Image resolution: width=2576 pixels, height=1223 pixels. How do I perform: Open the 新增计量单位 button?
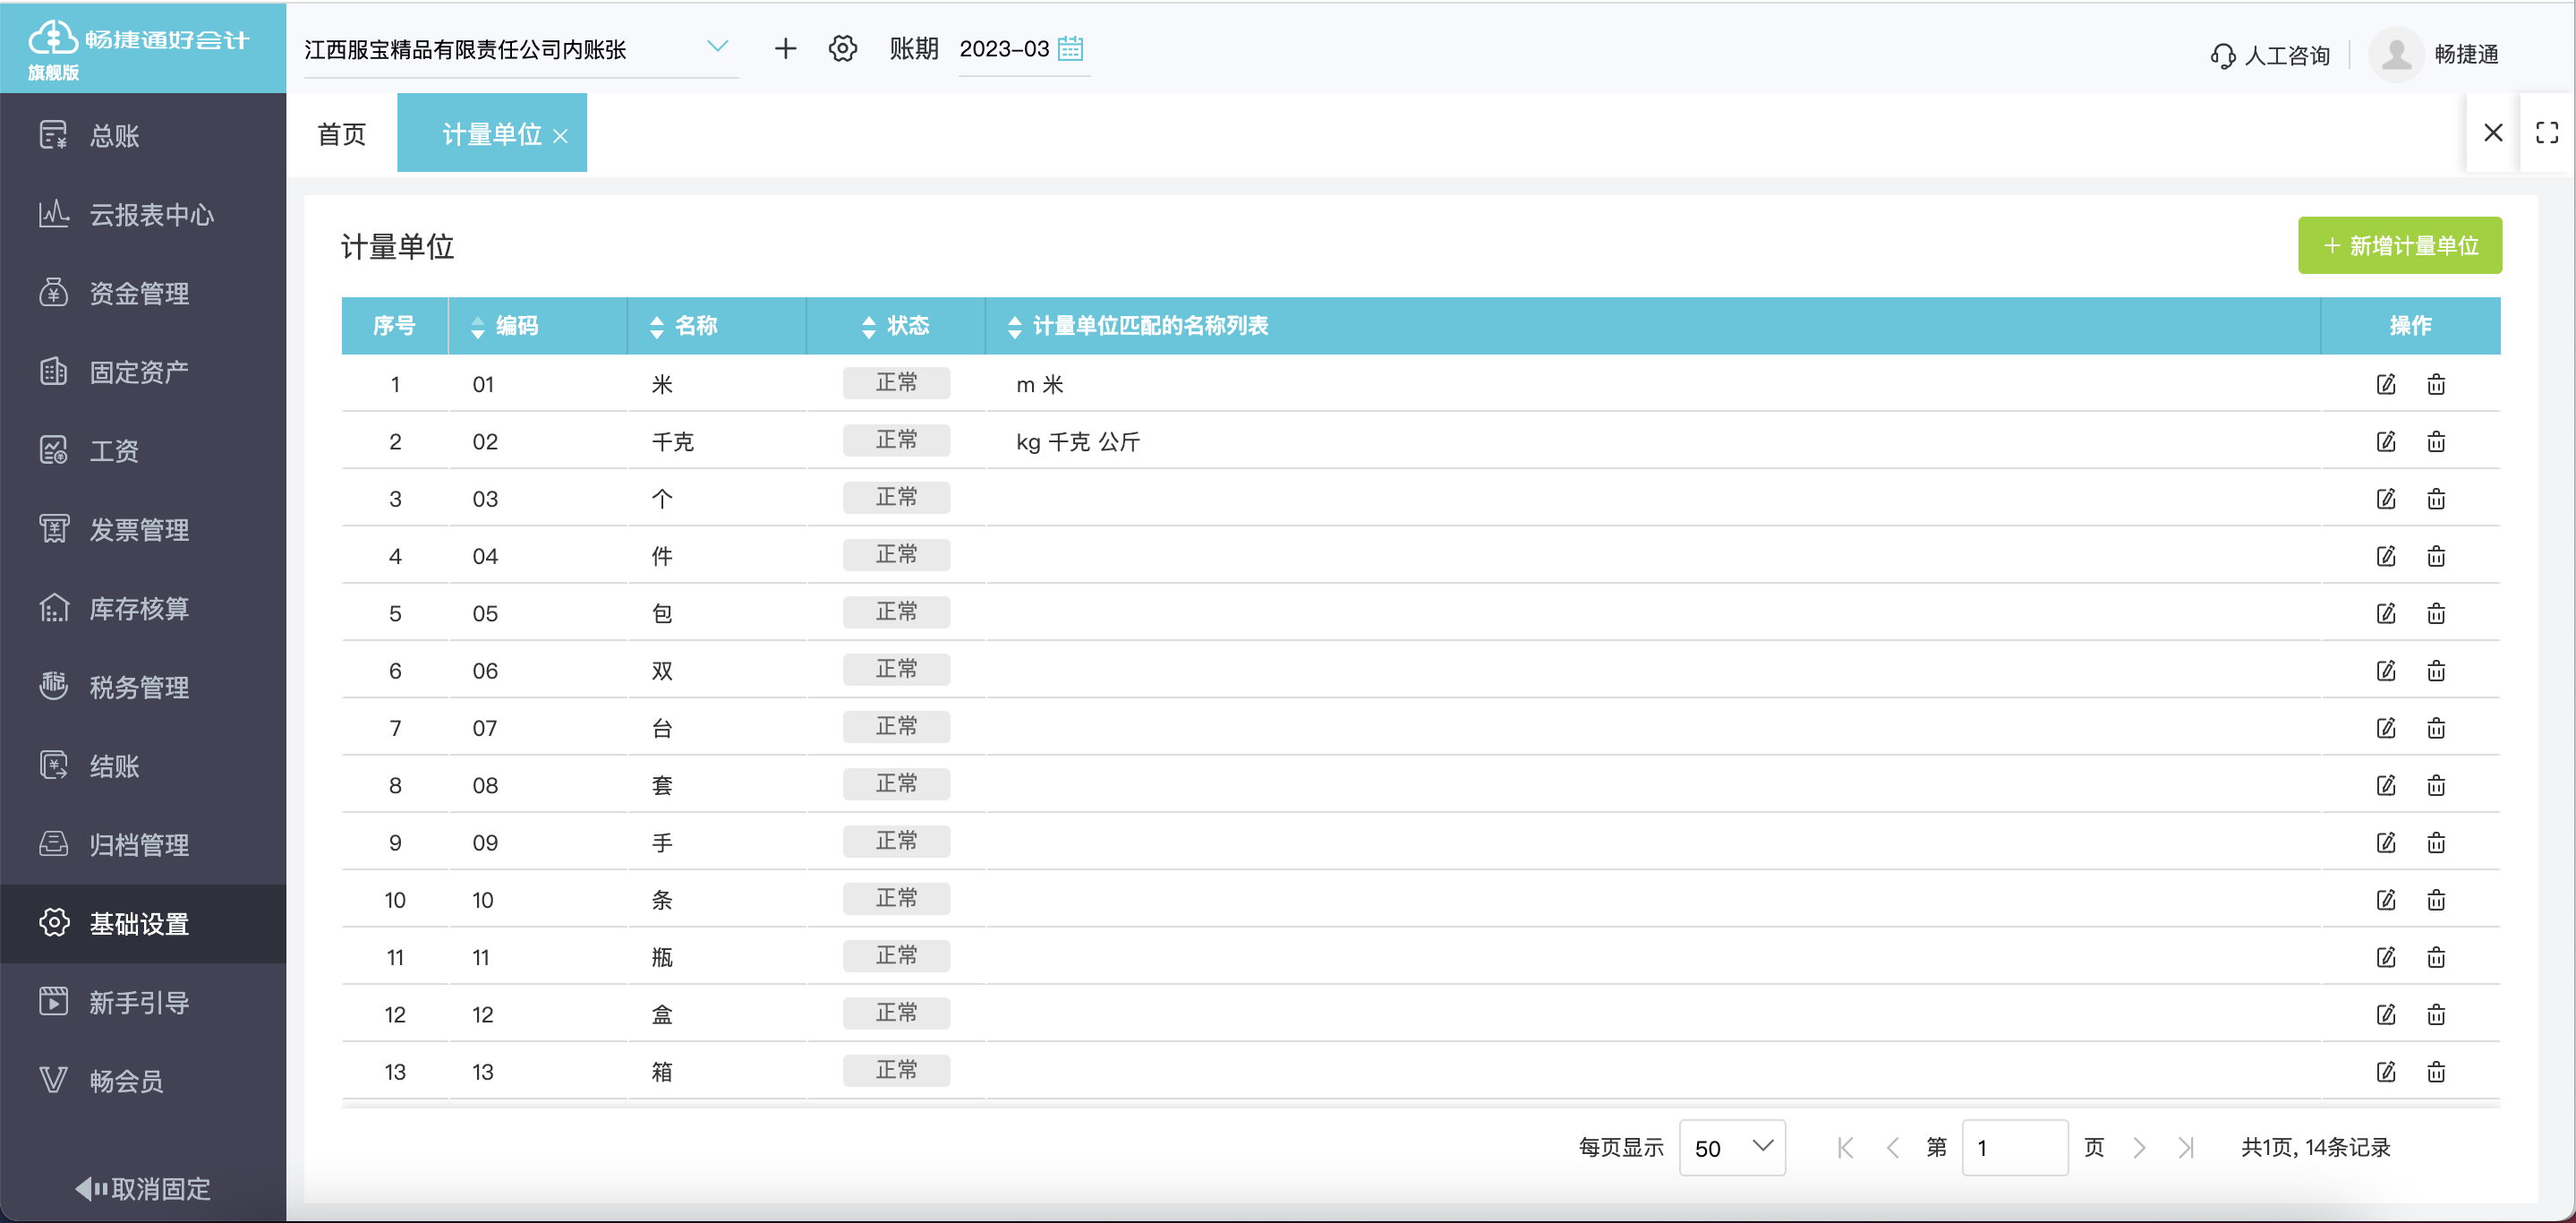pos(2399,246)
